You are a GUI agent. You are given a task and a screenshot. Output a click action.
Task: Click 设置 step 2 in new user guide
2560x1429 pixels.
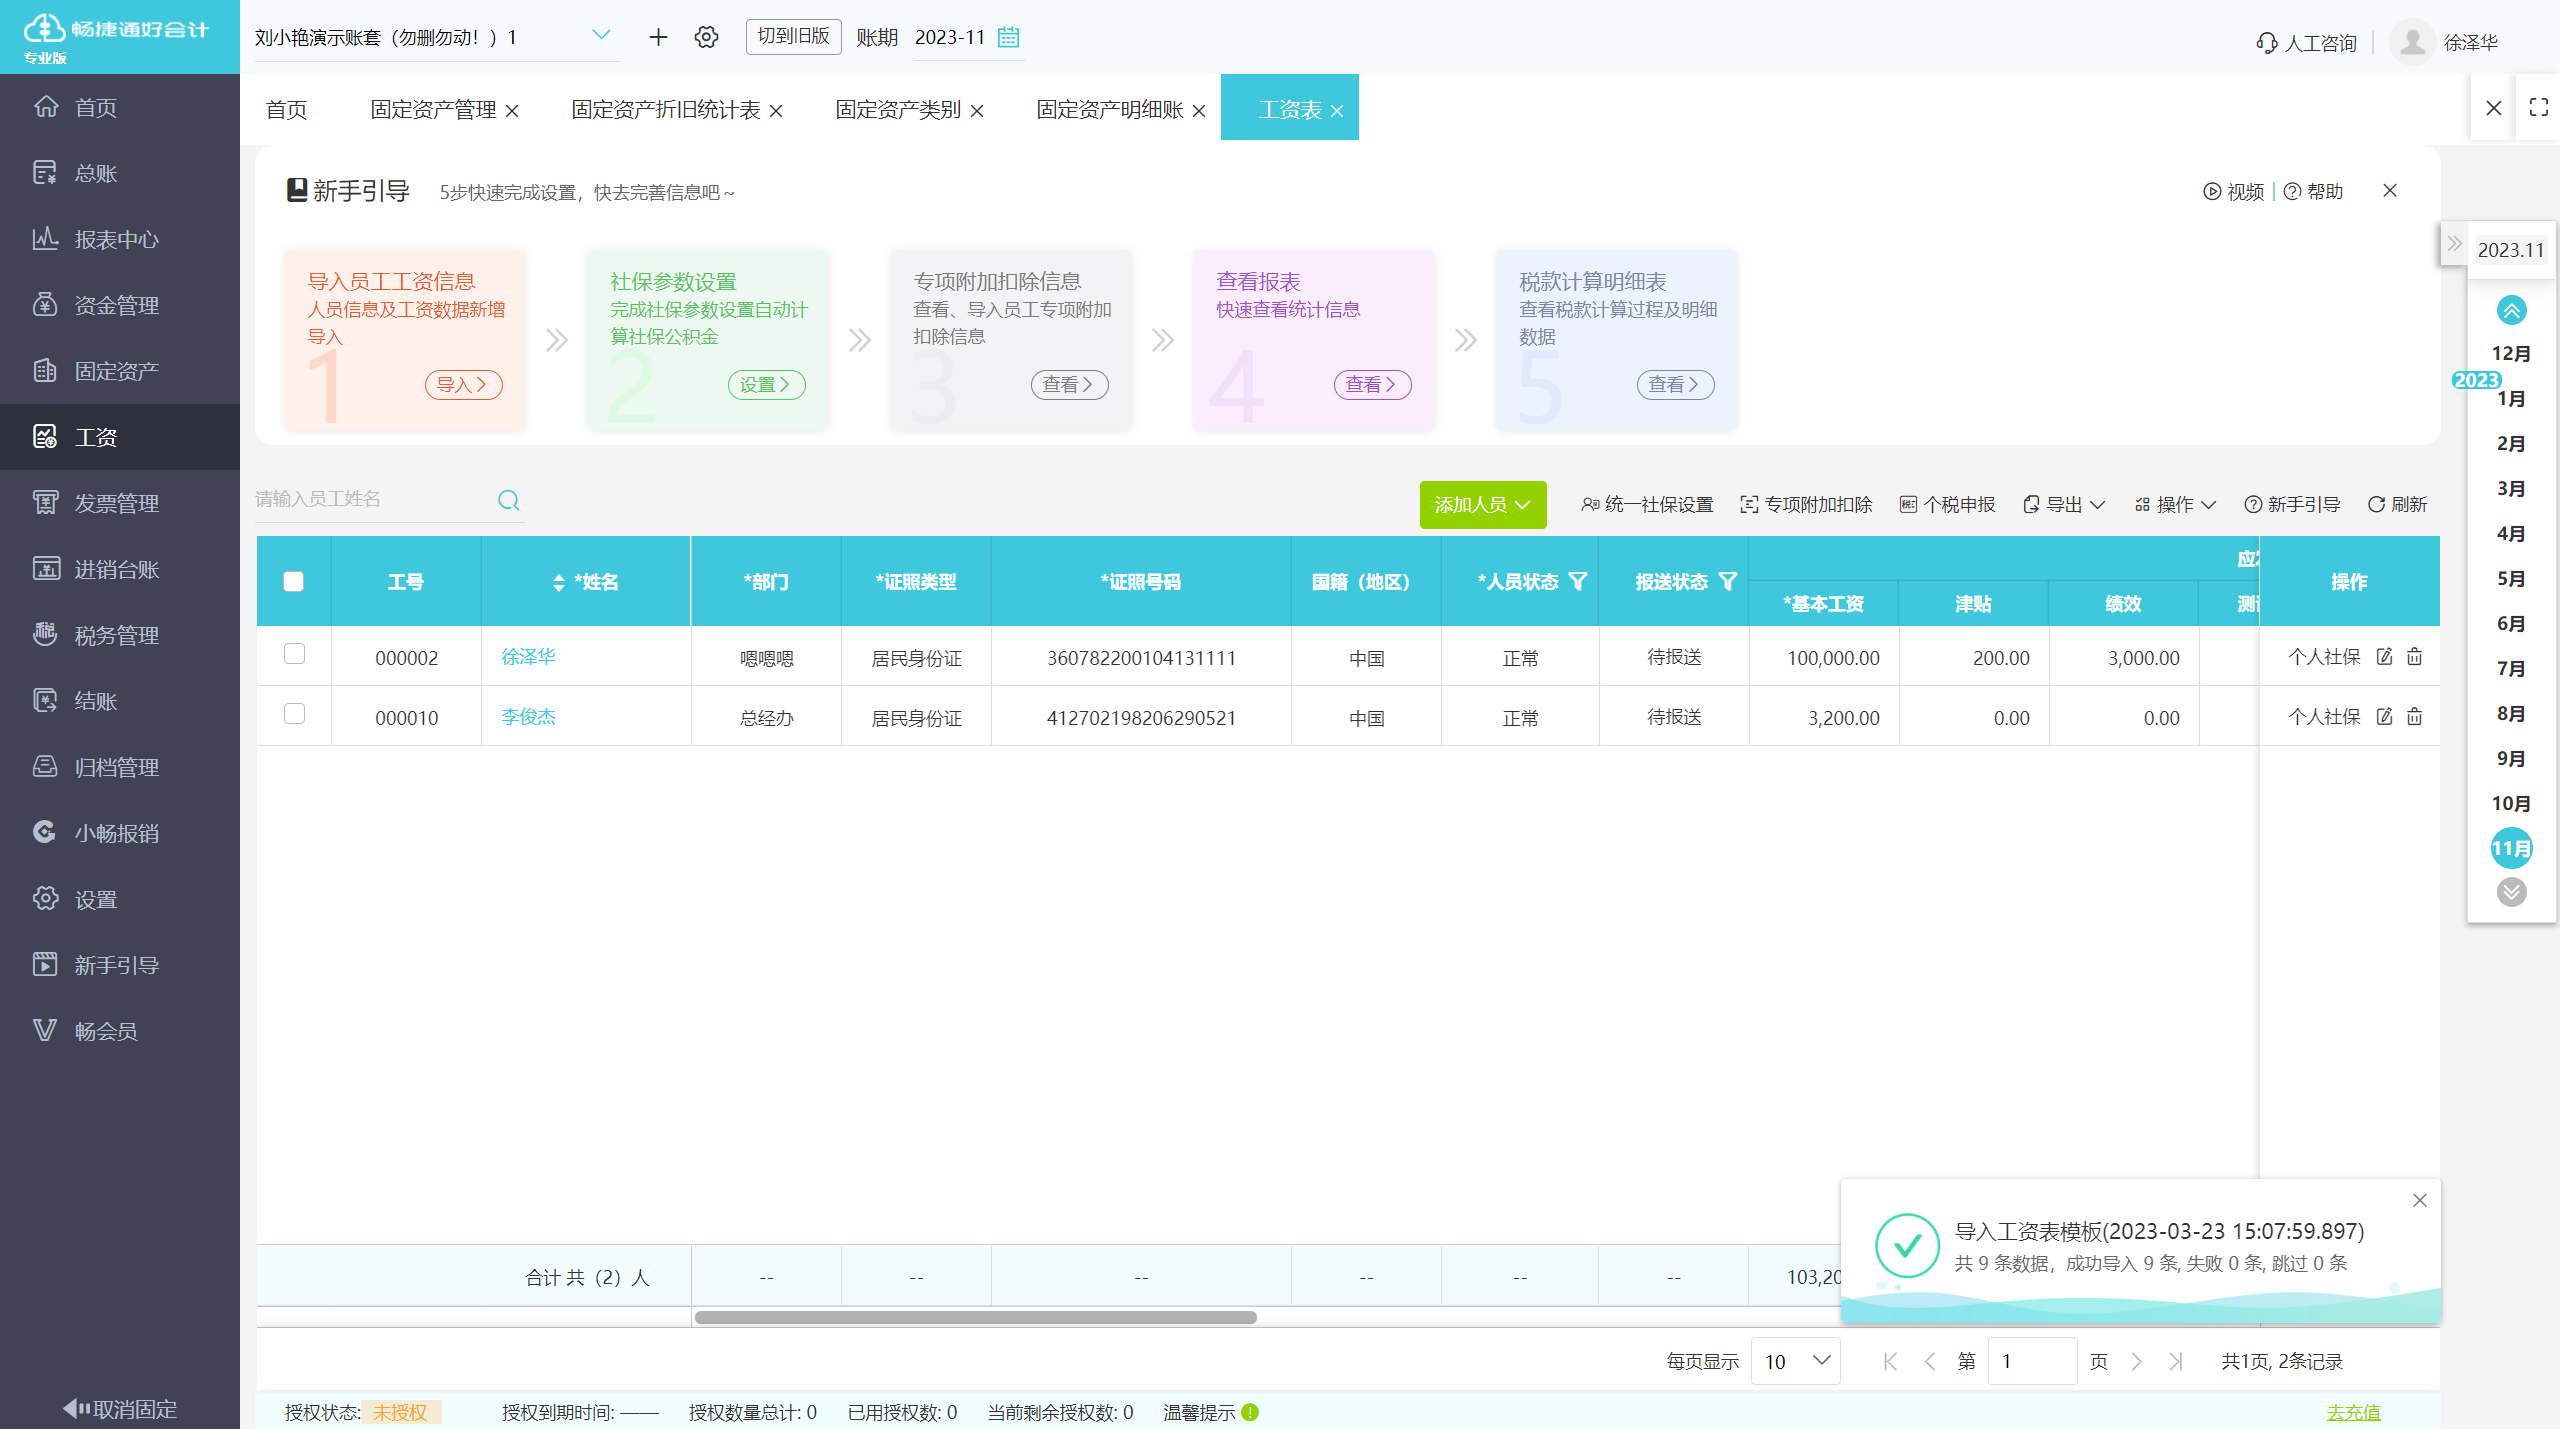[x=765, y=385]
